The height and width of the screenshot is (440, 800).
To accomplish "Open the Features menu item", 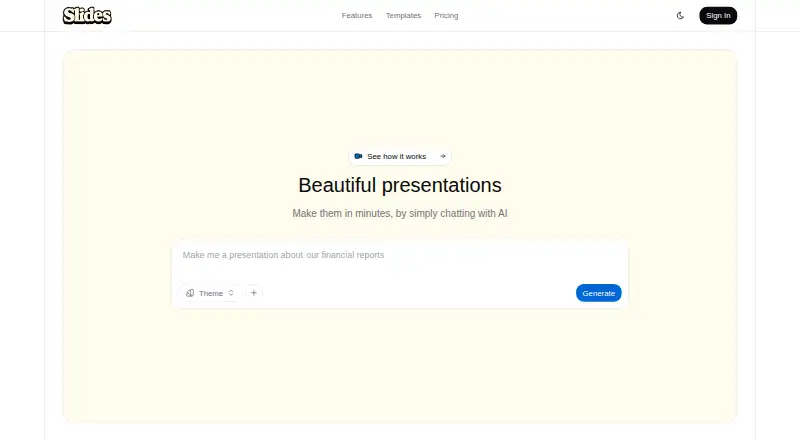I will click(x=357, y=15).
